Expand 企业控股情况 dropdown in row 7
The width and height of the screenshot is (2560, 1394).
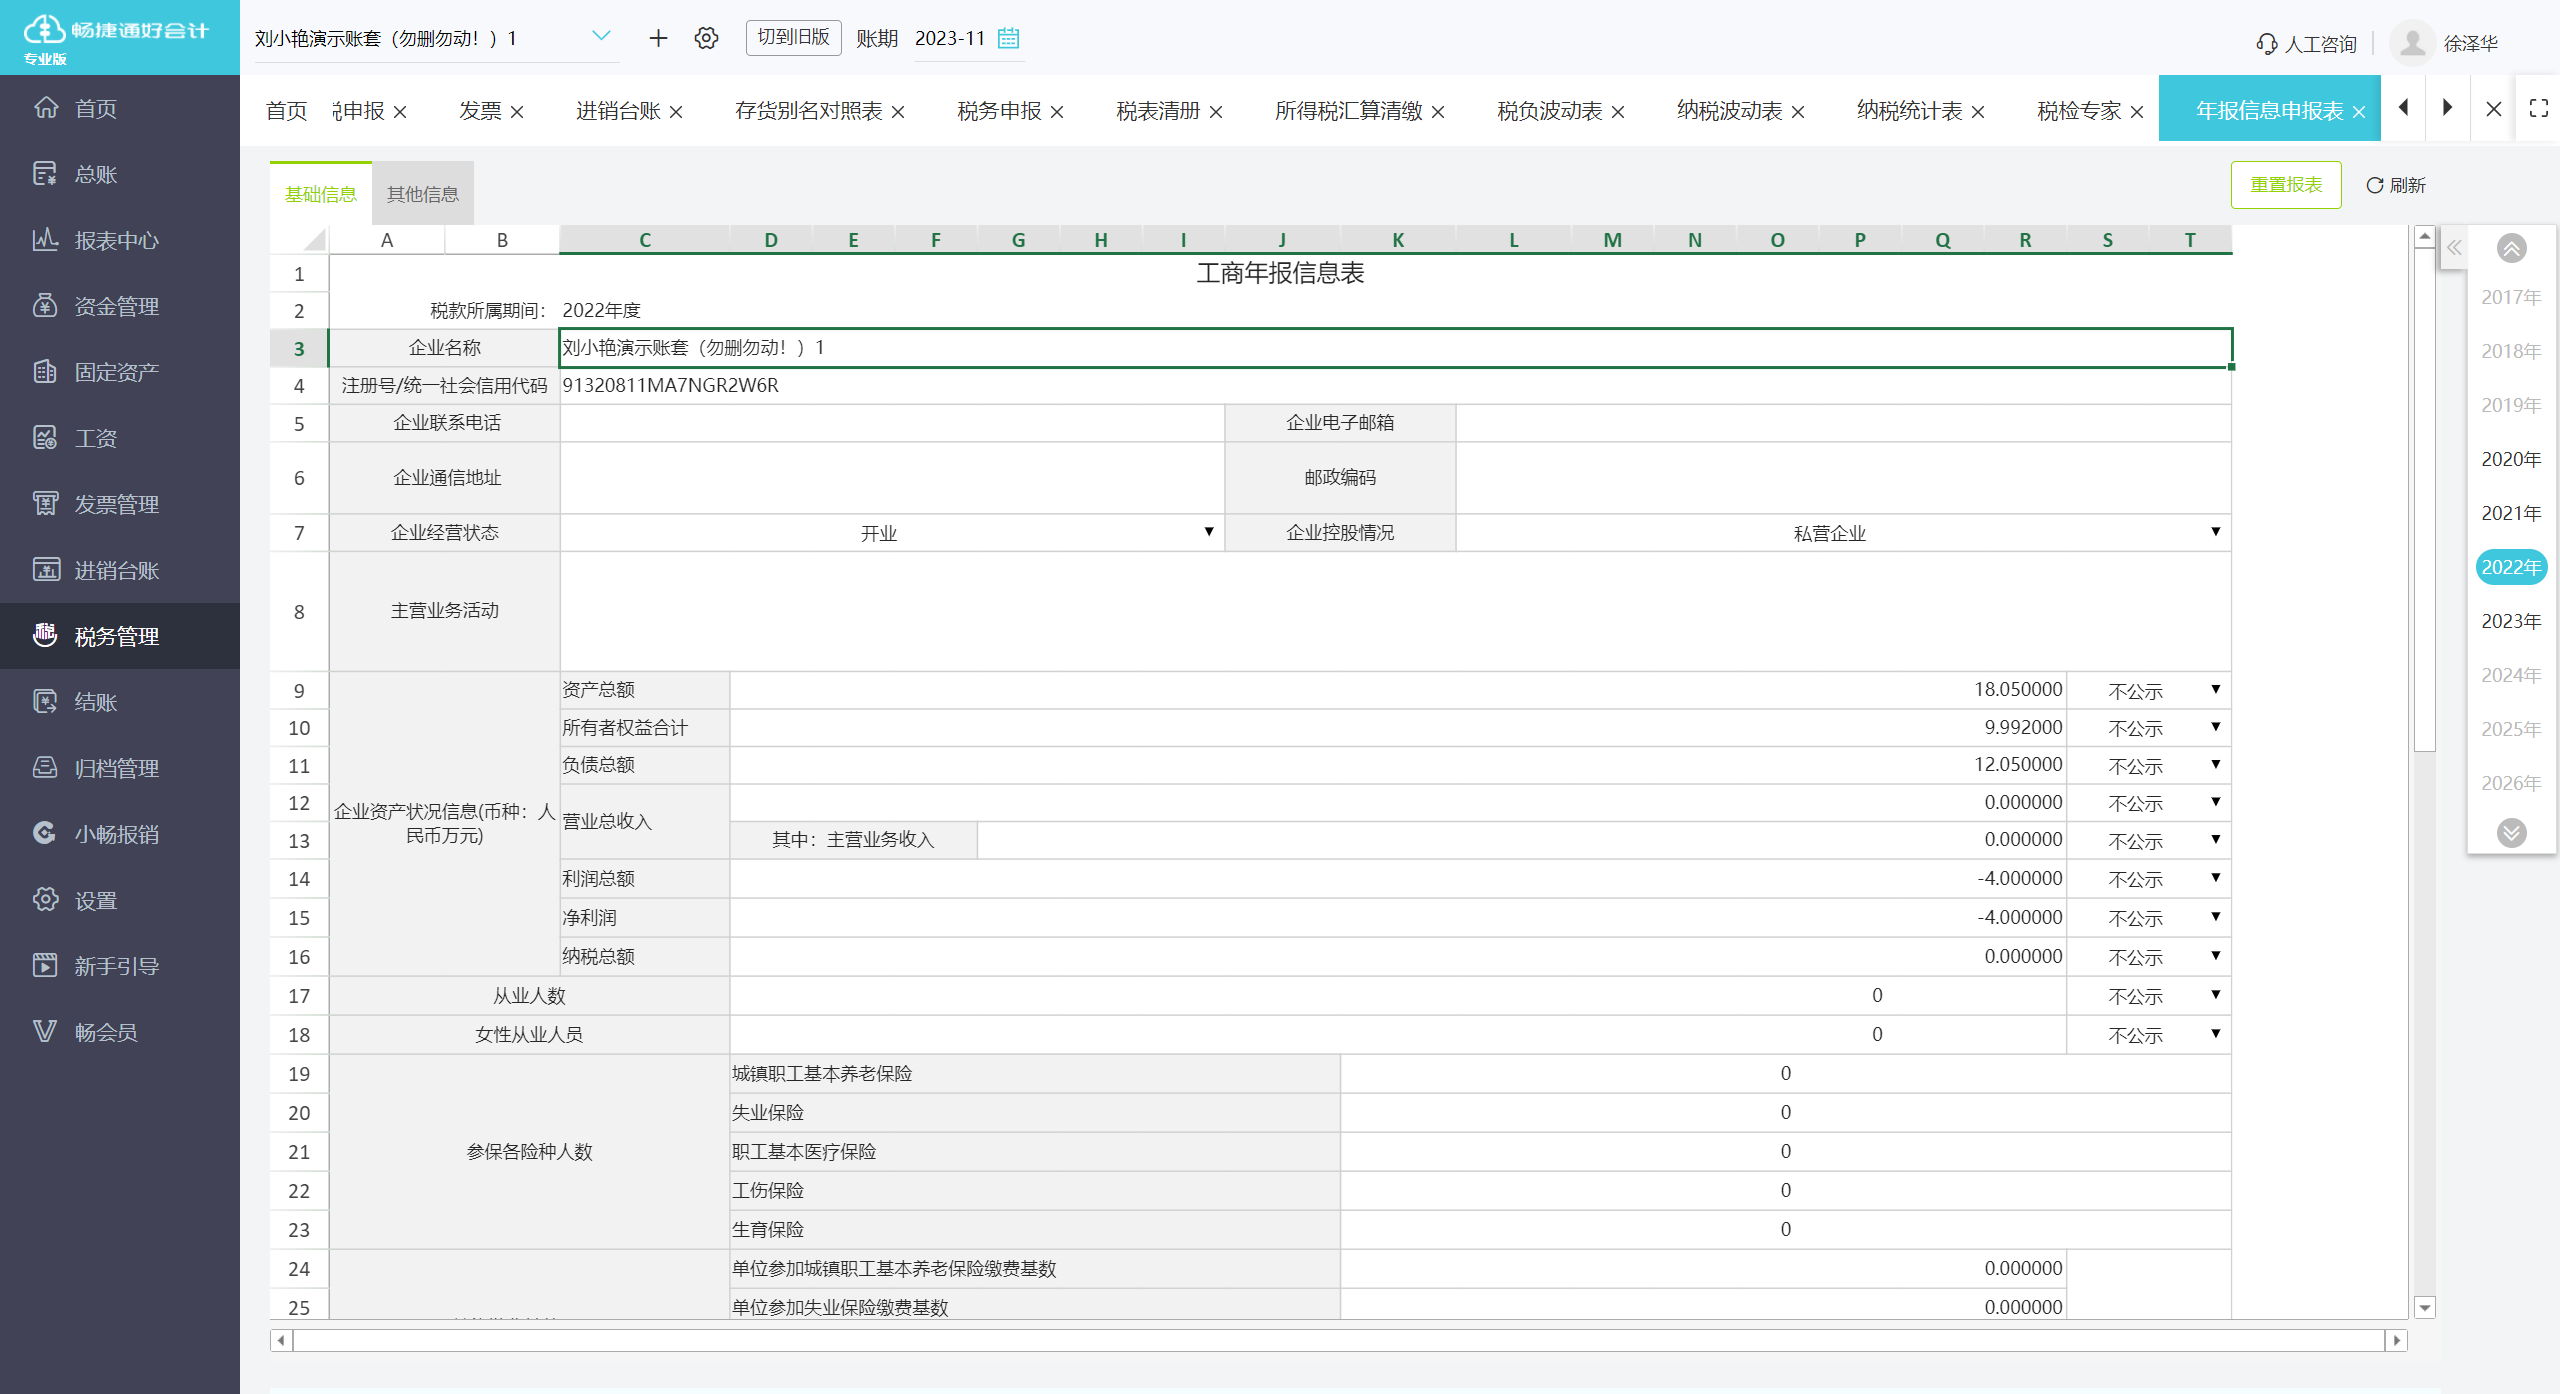pyautogui.click(x=2212, y=532)
